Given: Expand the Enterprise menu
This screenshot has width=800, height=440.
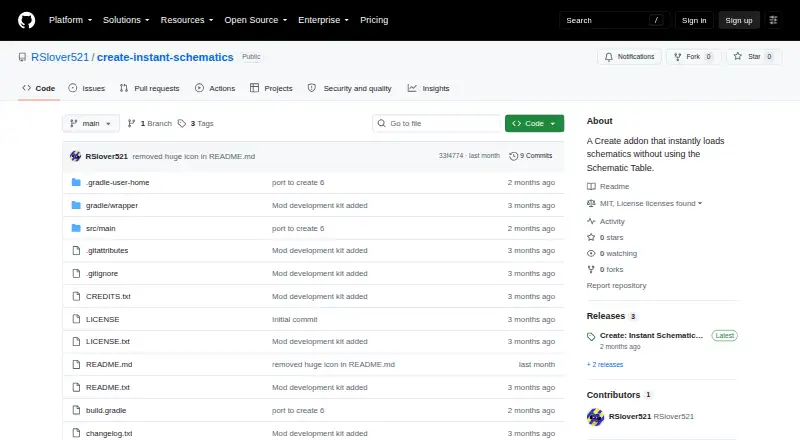Looking at the screenshot, I should 323,20.
